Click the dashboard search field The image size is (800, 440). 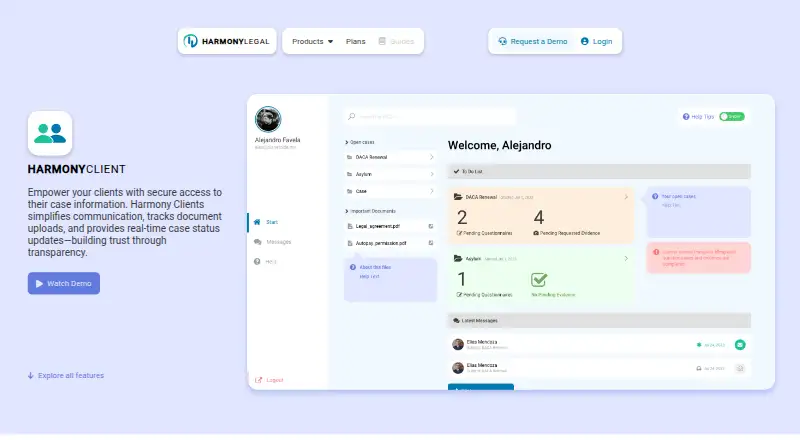click(x=430, y=116)
